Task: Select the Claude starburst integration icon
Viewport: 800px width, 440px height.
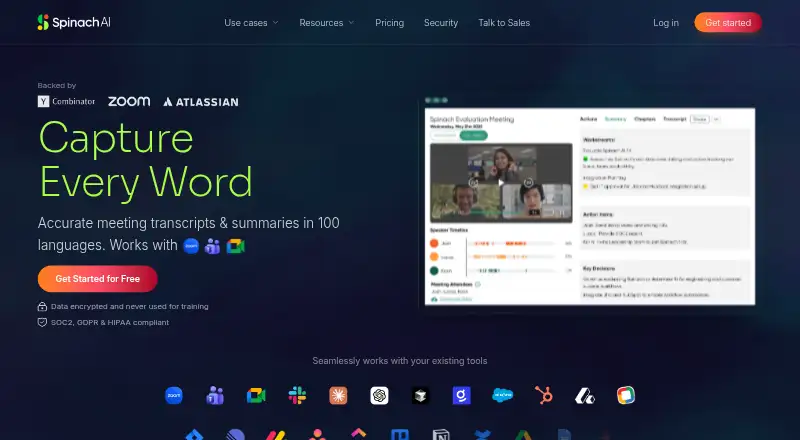Action: tap(338, 396)
